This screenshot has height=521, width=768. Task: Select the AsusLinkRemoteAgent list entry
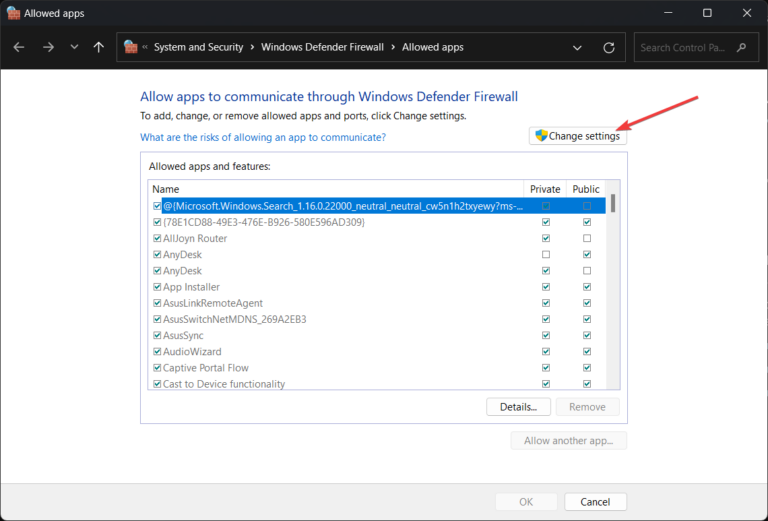tap(377, 303)
